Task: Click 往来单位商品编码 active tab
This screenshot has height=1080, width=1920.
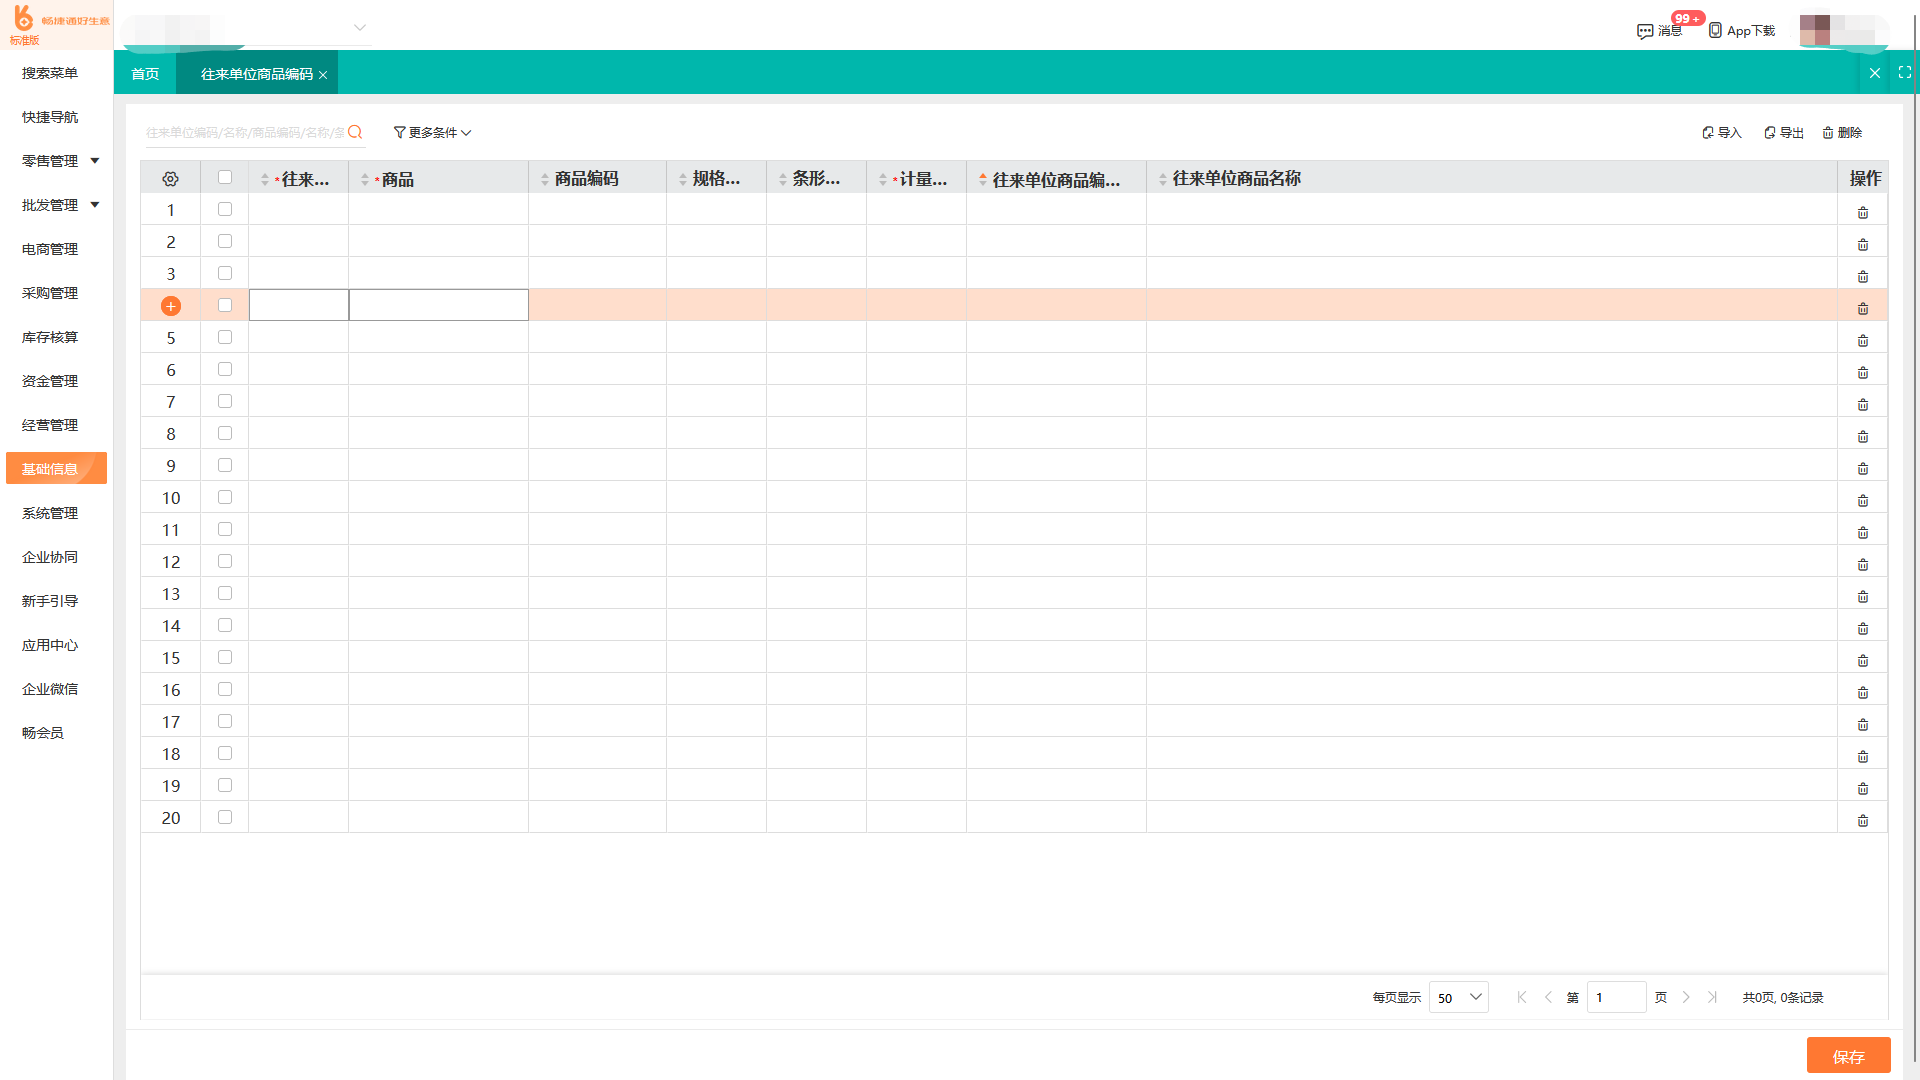Action: tap(257, 74)
